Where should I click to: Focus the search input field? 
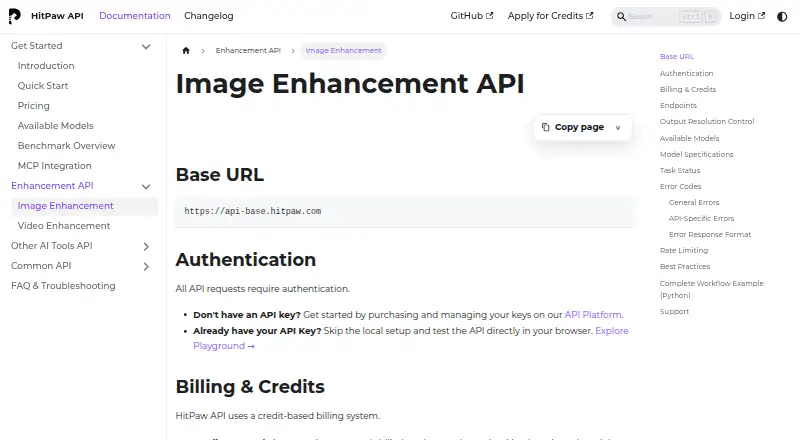coord(666,16)
